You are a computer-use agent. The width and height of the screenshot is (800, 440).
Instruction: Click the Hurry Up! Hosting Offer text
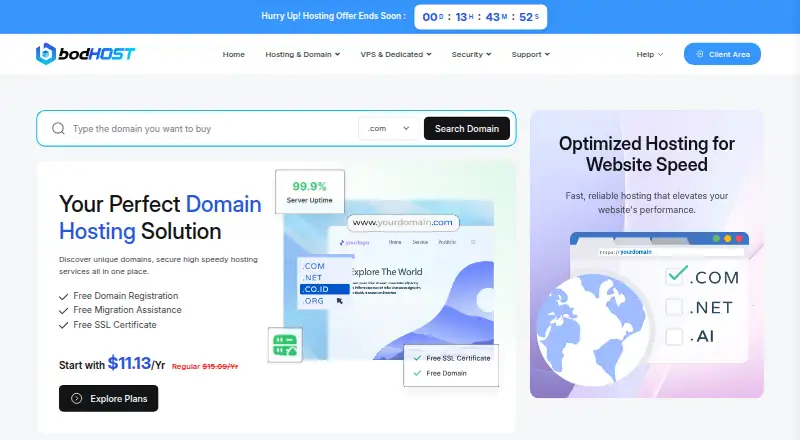(334, 16)
